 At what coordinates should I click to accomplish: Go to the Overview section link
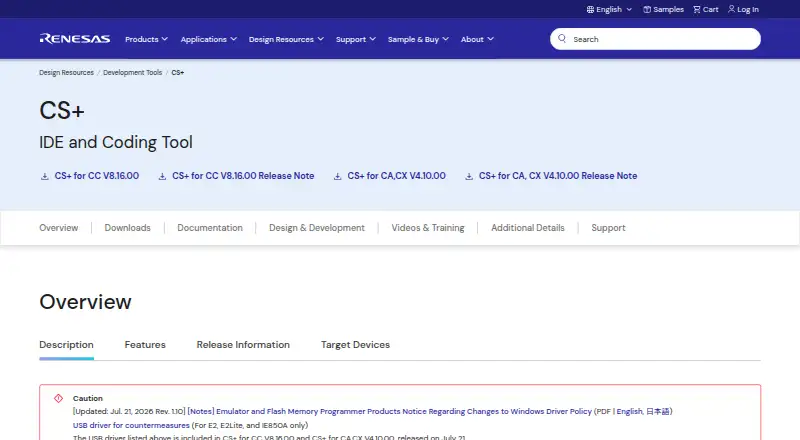59,228
